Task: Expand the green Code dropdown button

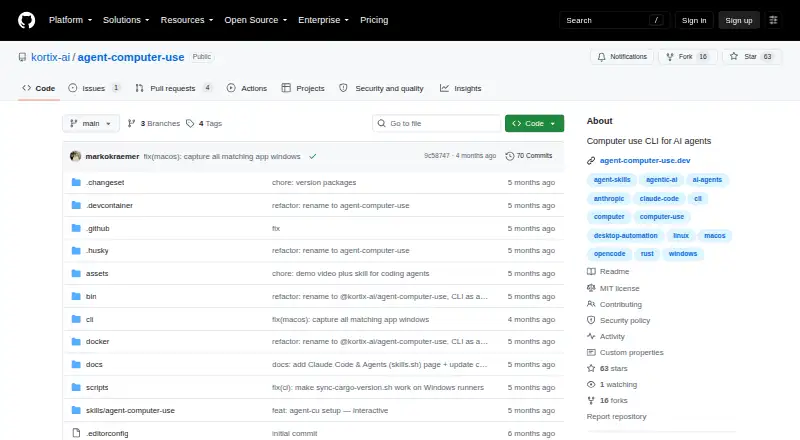Action: (534, 124)
